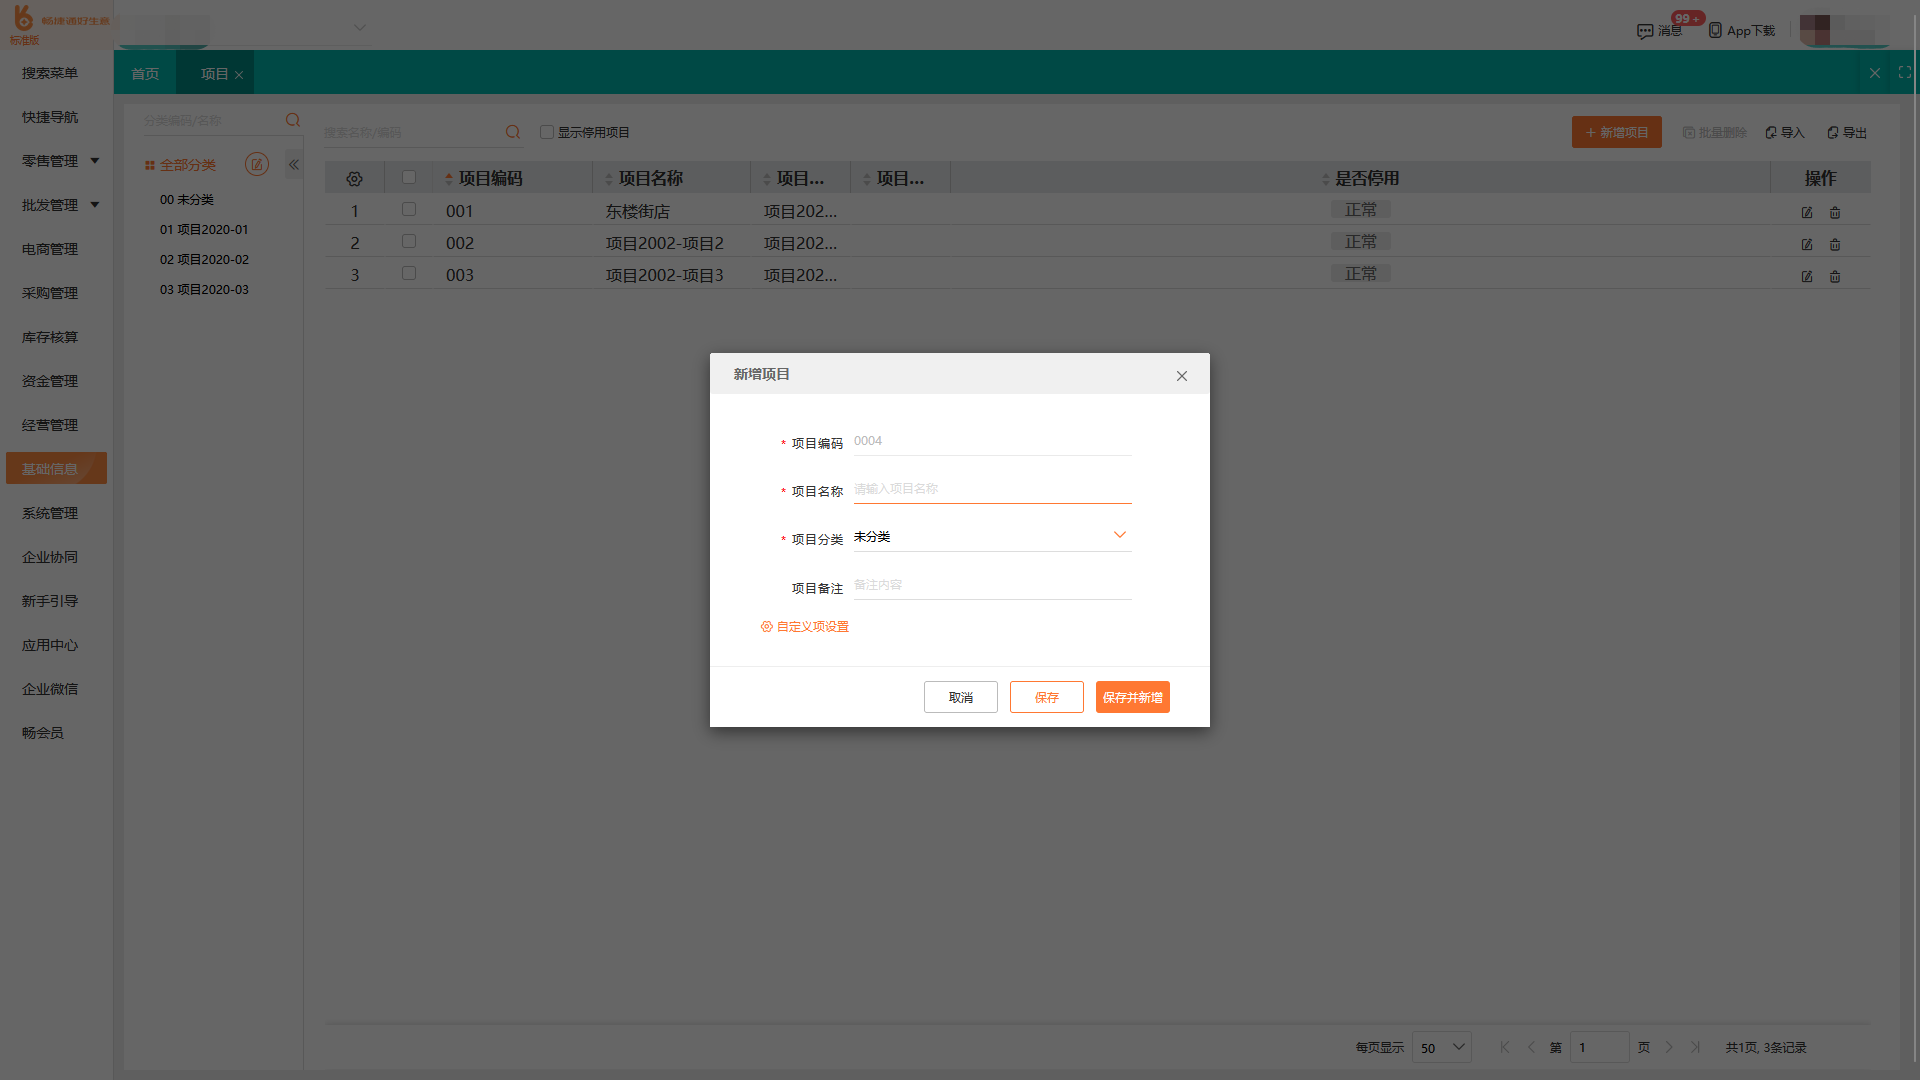Expand the 项目分类 dropdown in dialog

point(1120,535)
